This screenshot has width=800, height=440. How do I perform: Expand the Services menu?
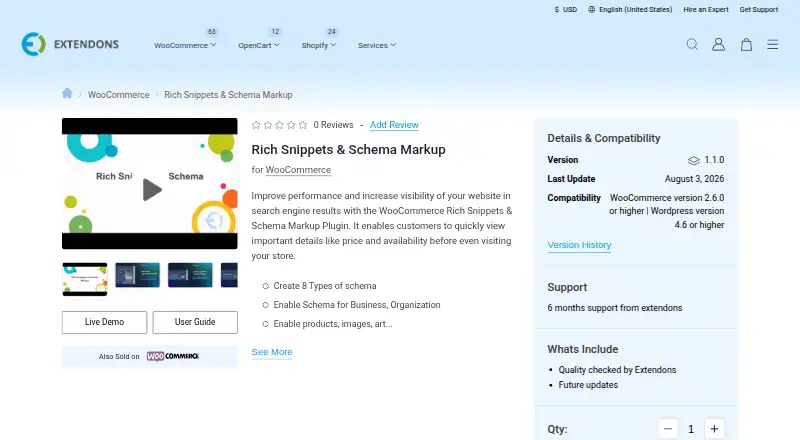[x=377, y=45]
